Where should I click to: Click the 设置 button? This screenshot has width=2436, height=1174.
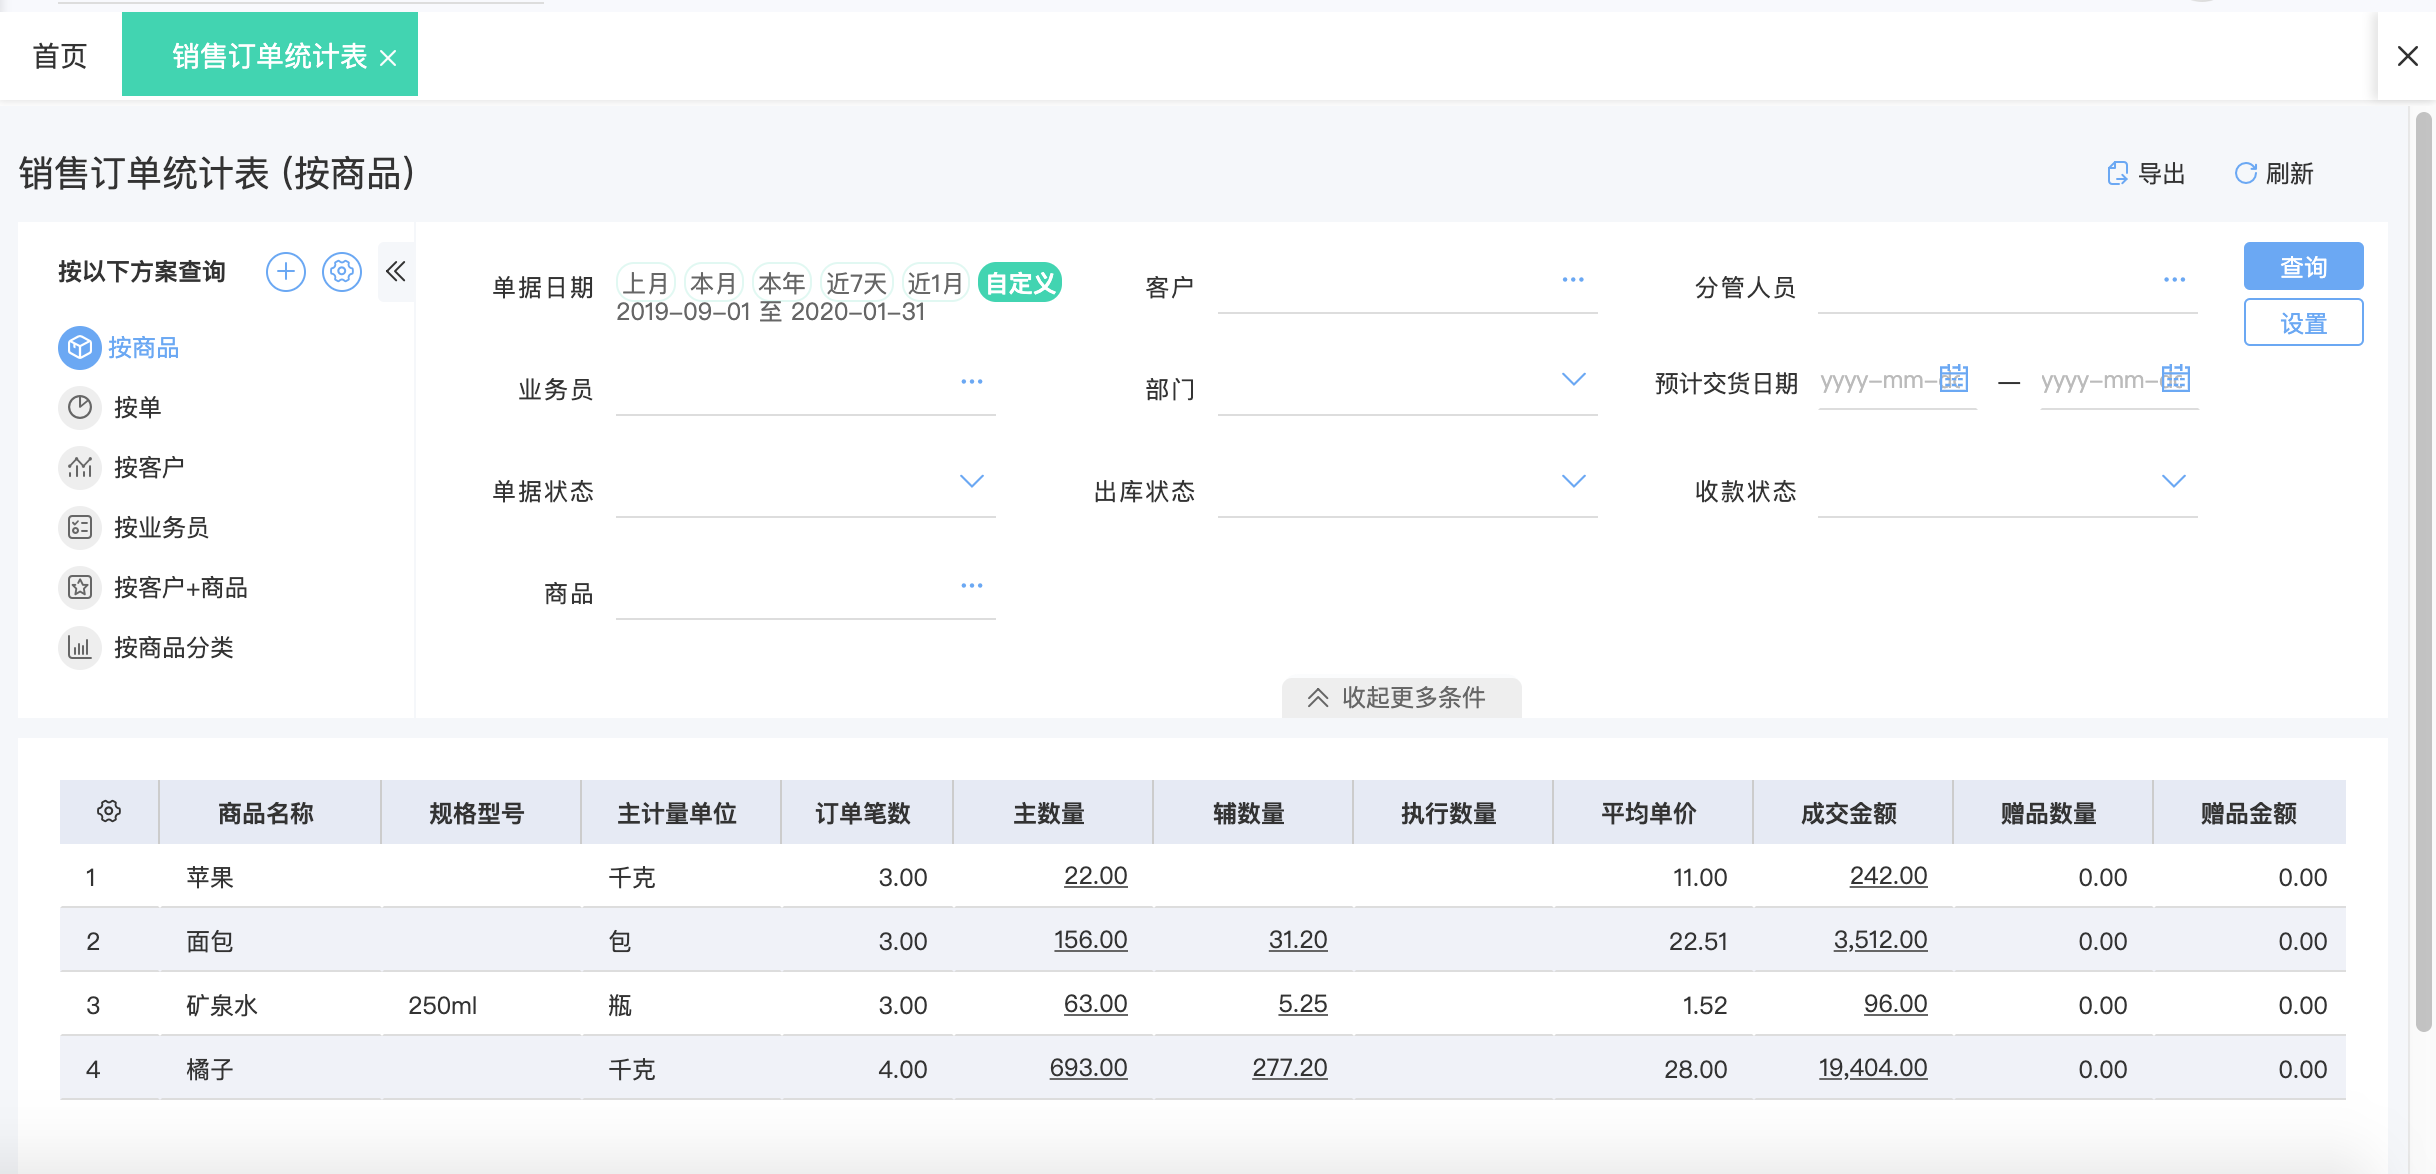pos(2307,323)
